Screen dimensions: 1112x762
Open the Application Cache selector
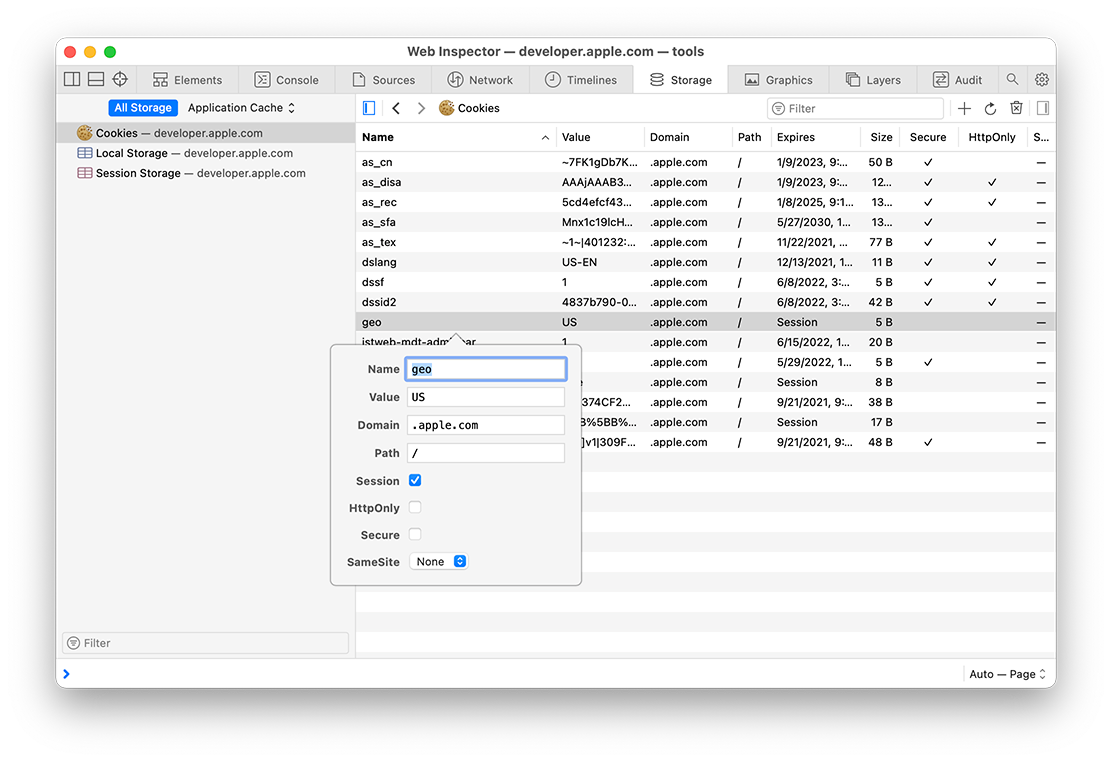pyautogui.click(x=241, y=108)
